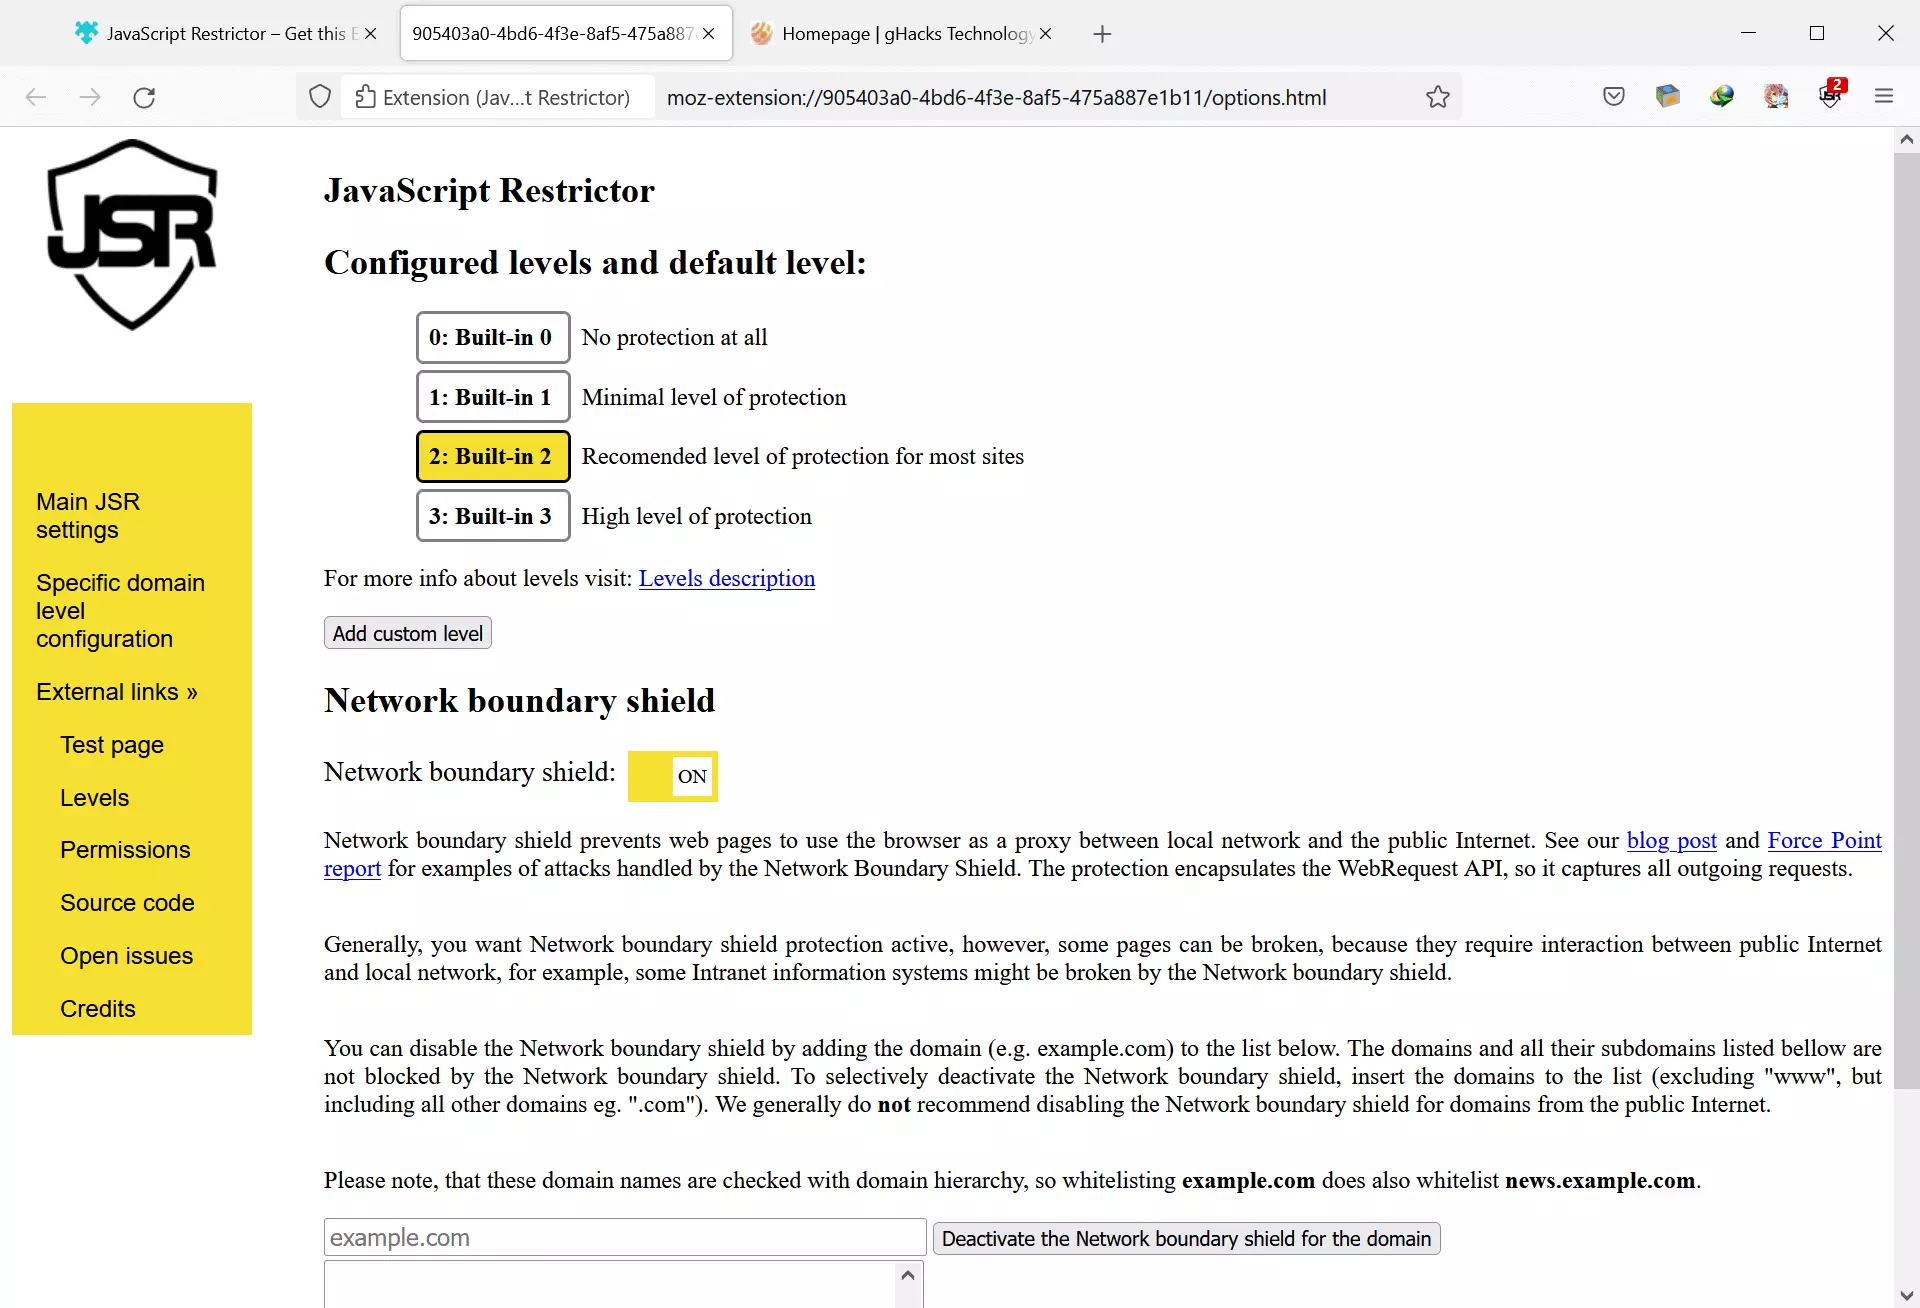Click the browser back navigation arrow icon
Screen dimensions: 1920x1308
pos(35,98)
